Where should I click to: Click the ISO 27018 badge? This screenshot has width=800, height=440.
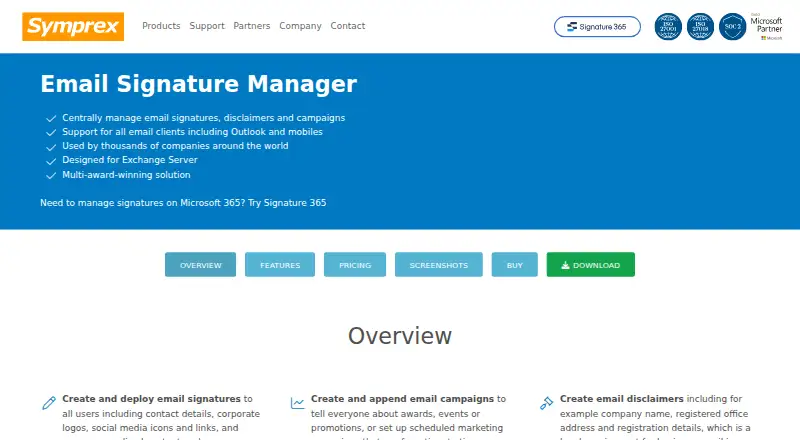coord(700,27)
